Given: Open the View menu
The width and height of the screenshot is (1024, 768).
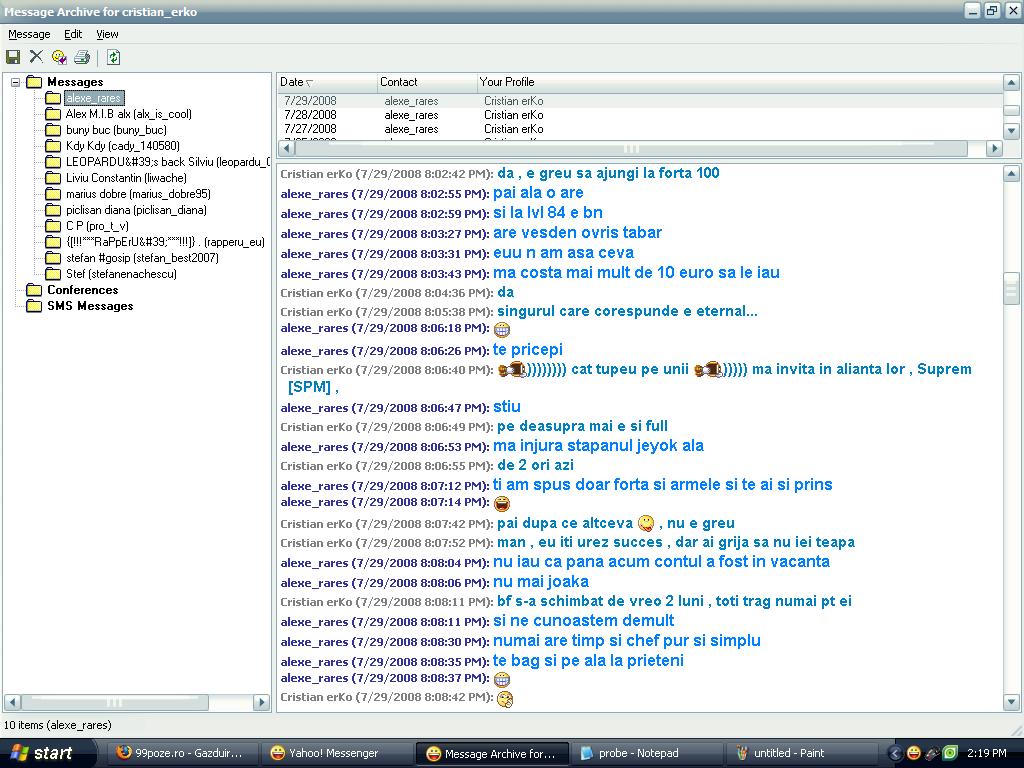Looking at the screenshot, I should point(107,34).
